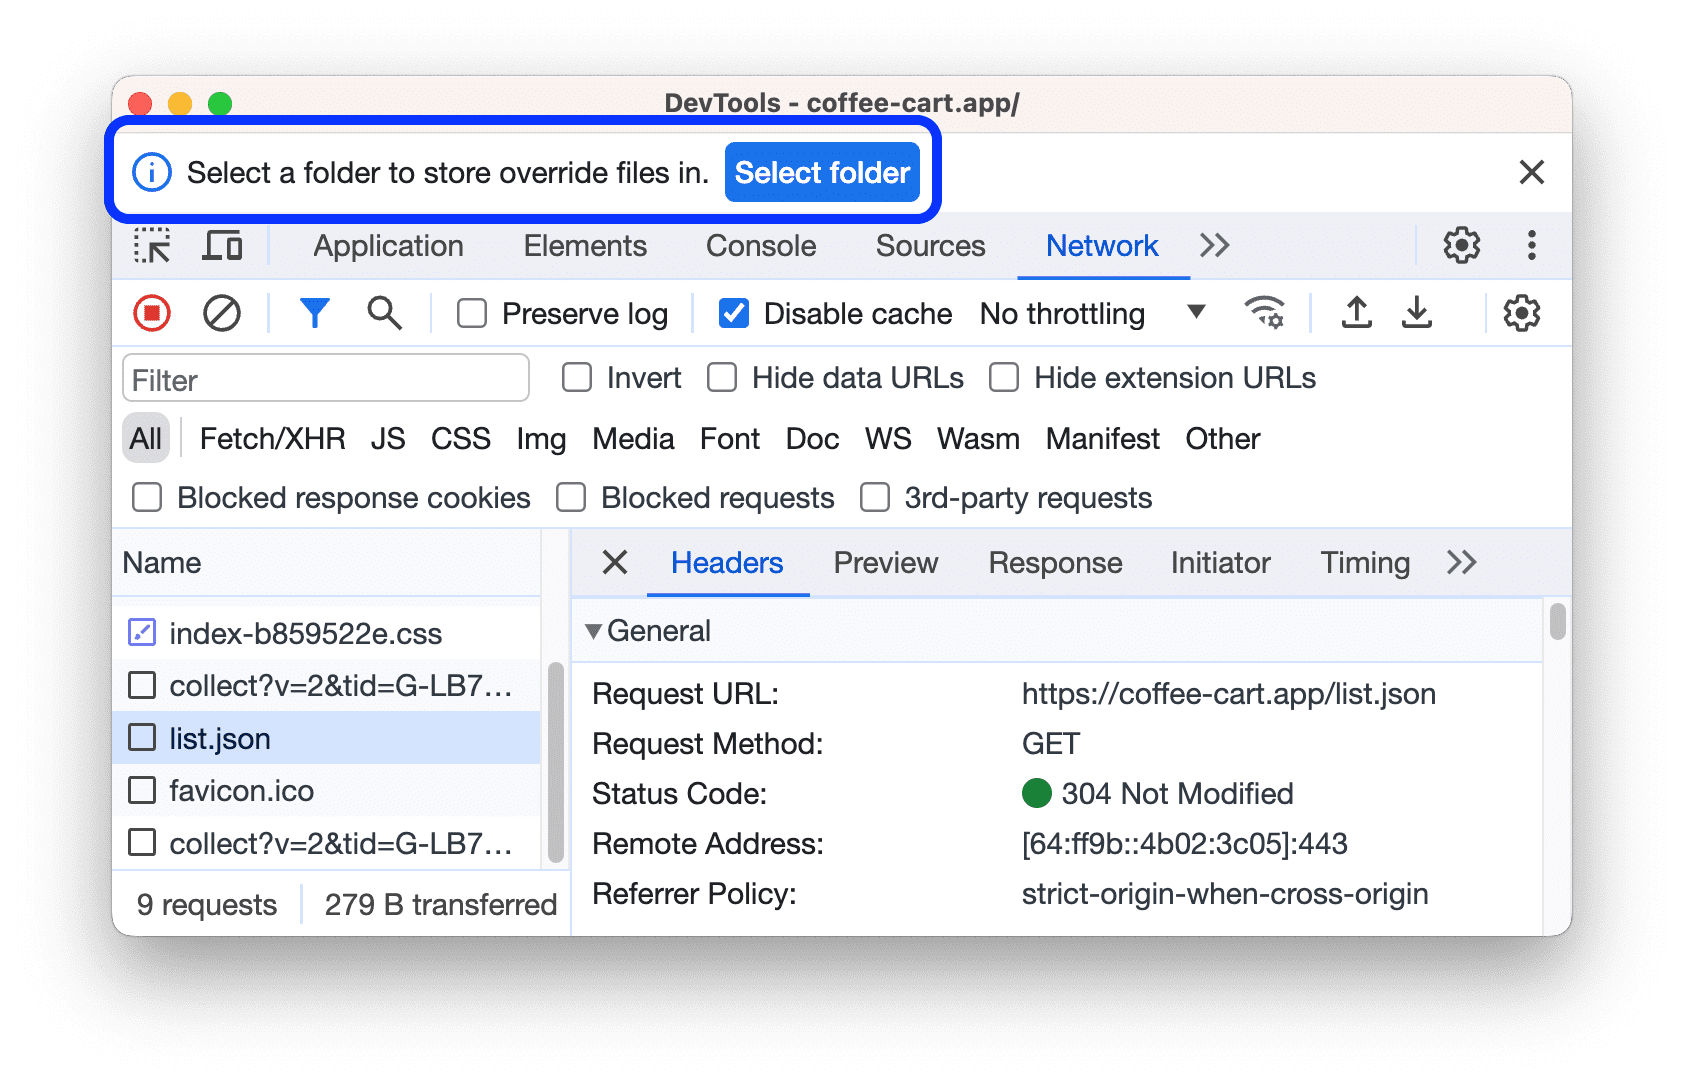1684x1084 pixels.
Task: Uncheck Disable cache
Action: click(733, 313)
